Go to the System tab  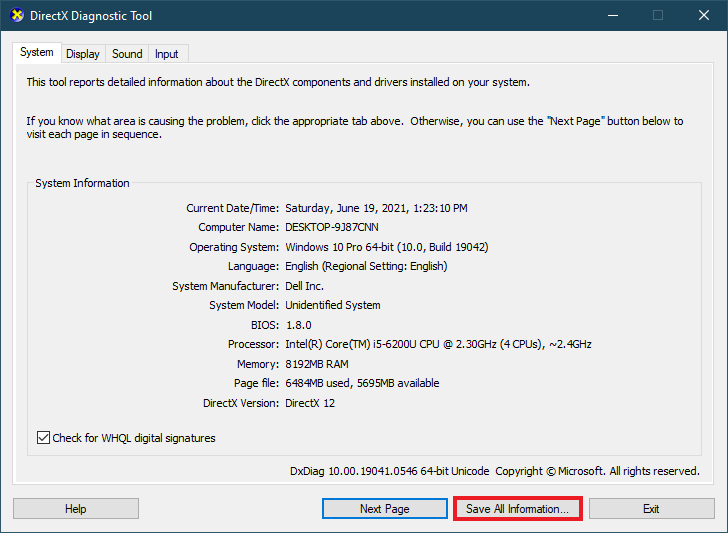tap(37, 52)
